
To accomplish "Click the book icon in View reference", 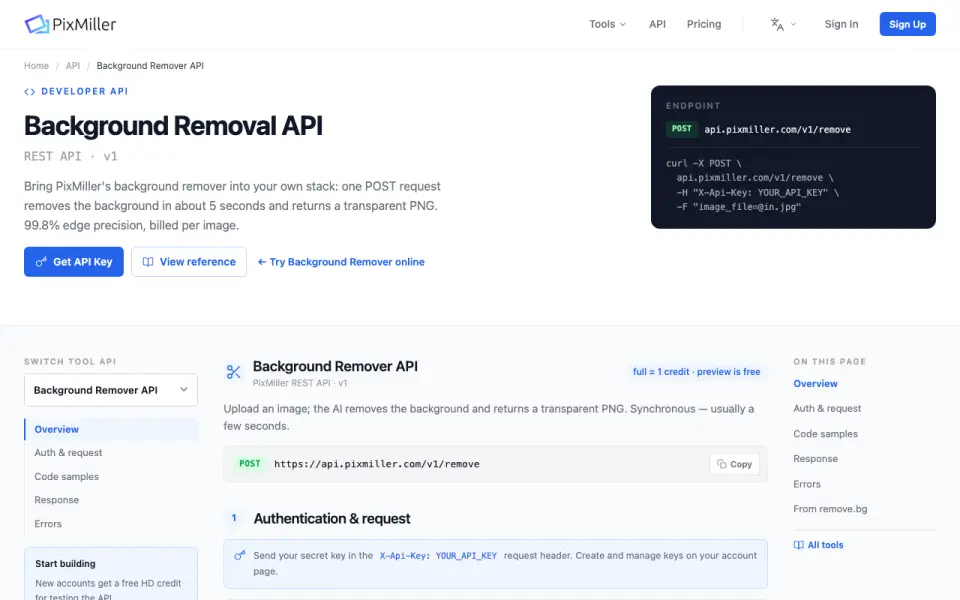I will [x=148, y=262].
